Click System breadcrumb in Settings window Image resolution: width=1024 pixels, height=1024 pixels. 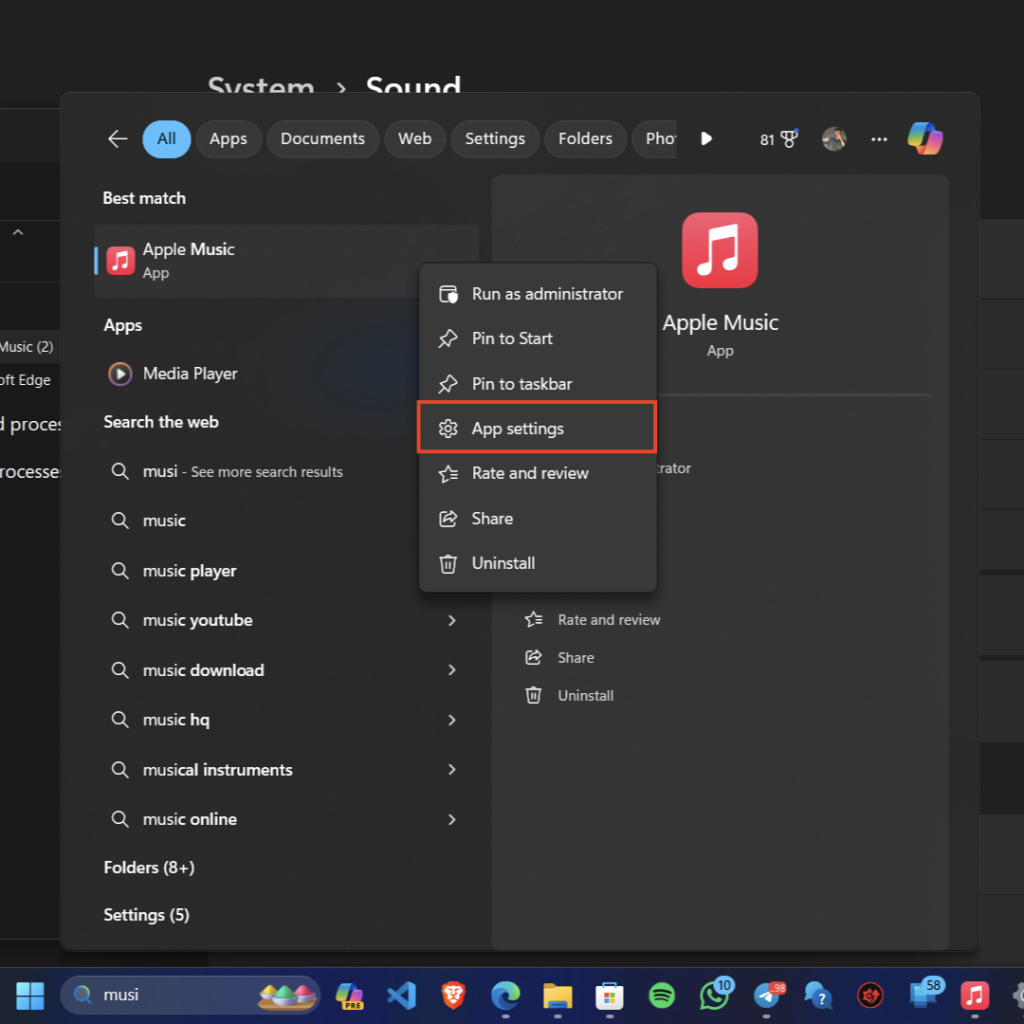tap(261, 84)
